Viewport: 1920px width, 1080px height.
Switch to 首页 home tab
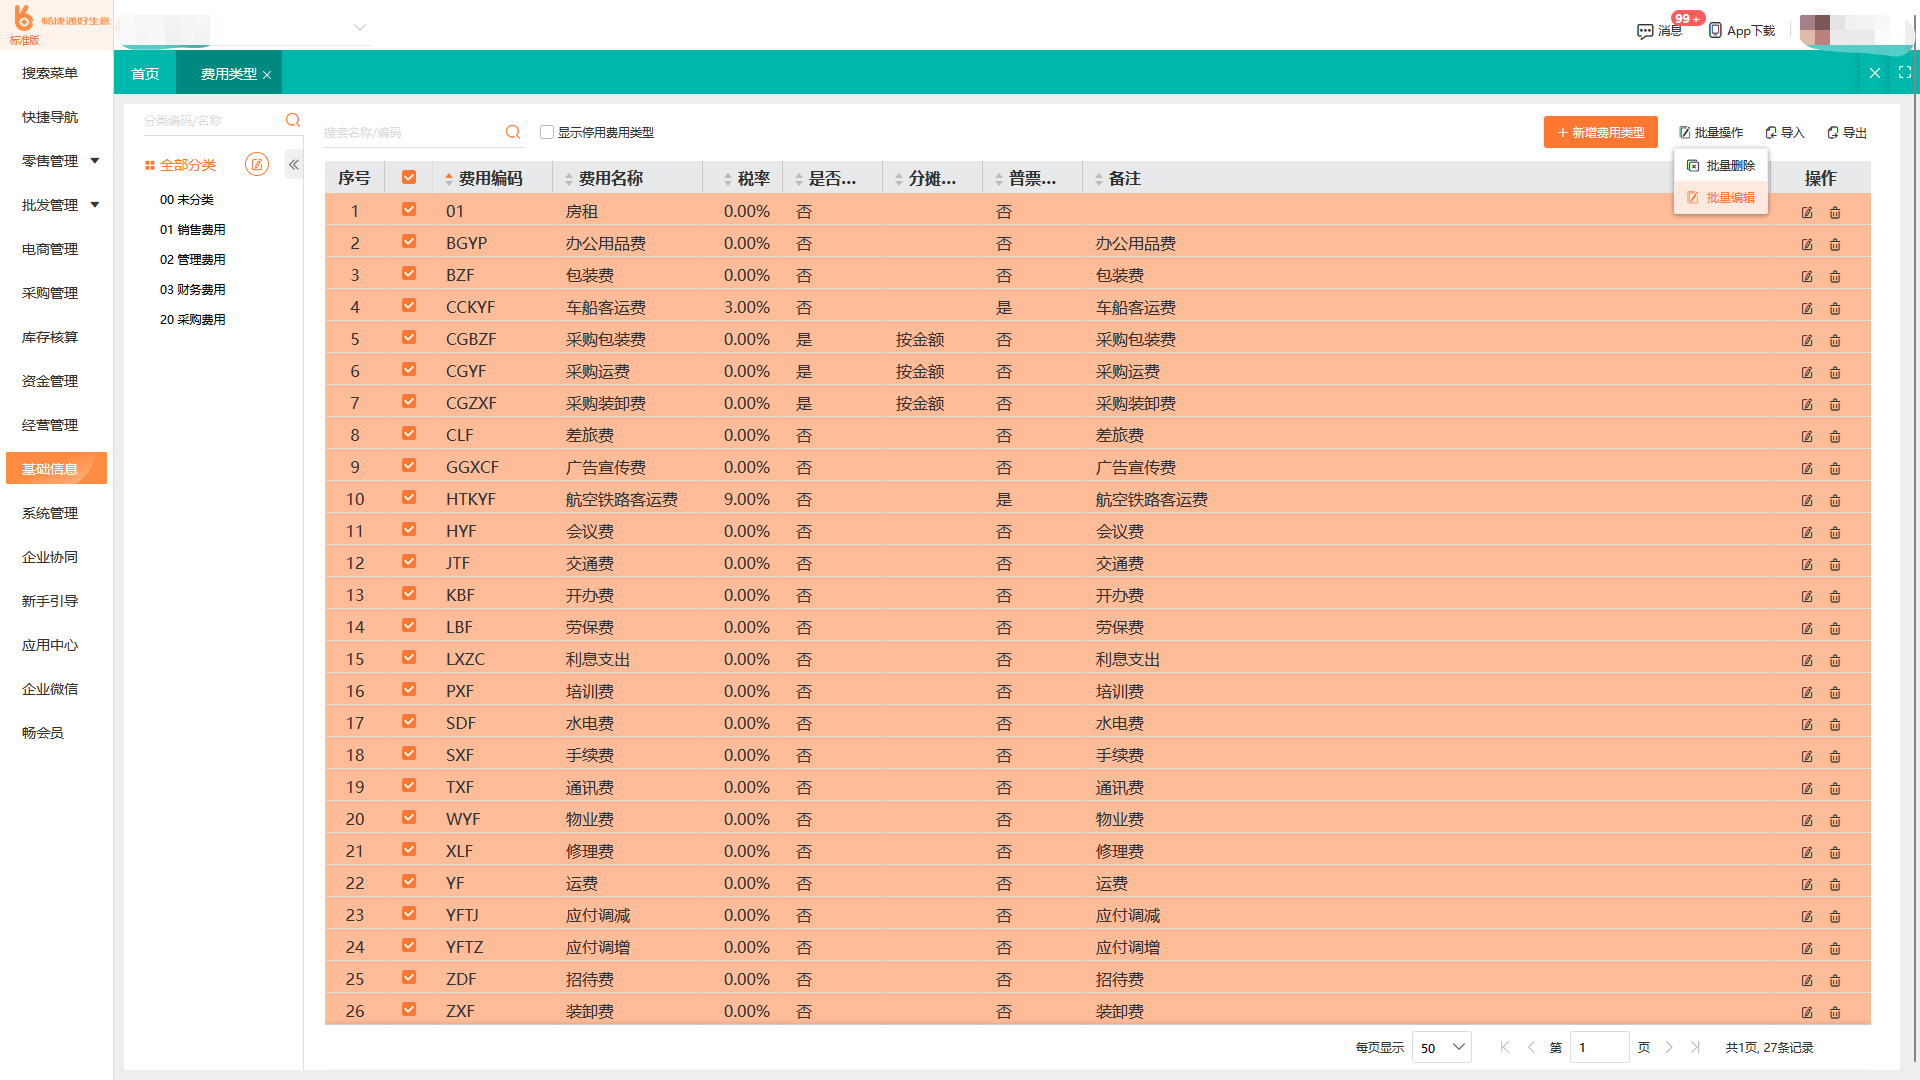144,74
